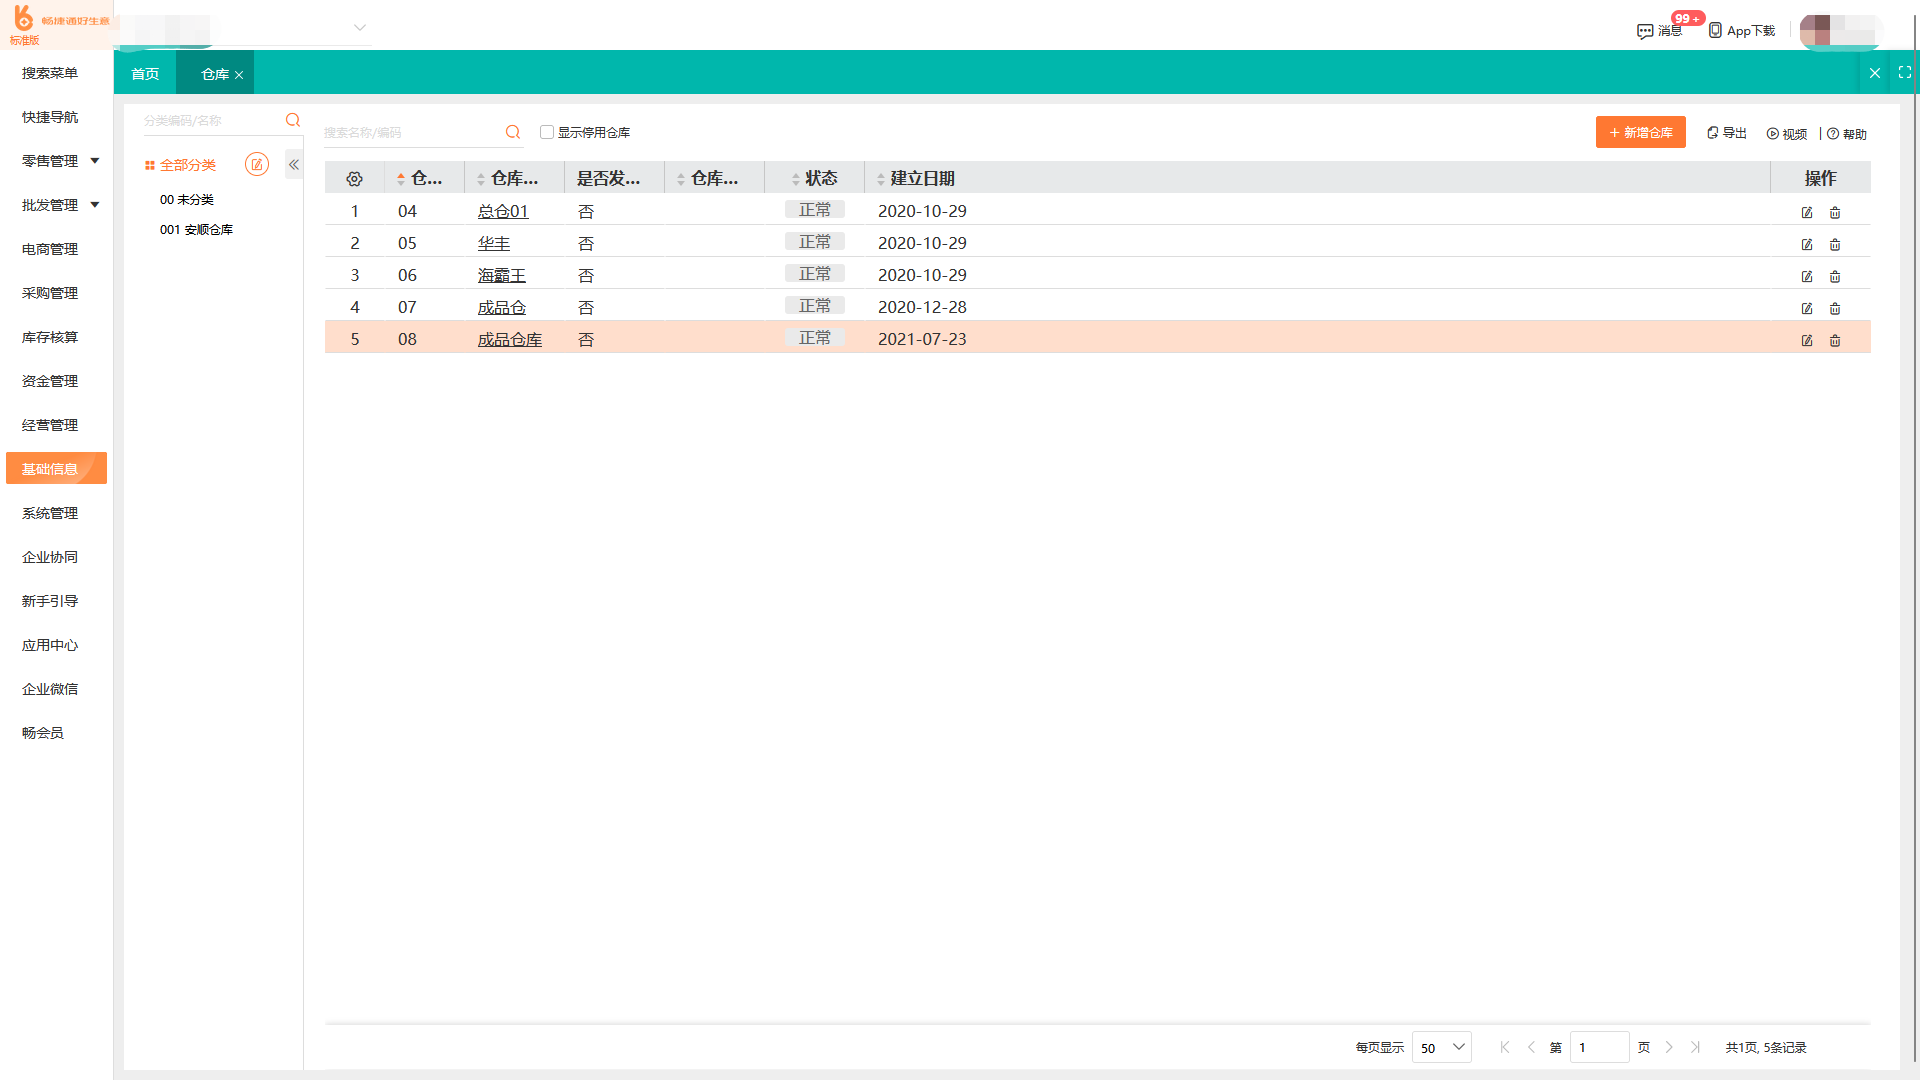The image size is (1920, 1080).
Task: Toggle 显示停用仓库 checkbox
Action: point(547,132)
